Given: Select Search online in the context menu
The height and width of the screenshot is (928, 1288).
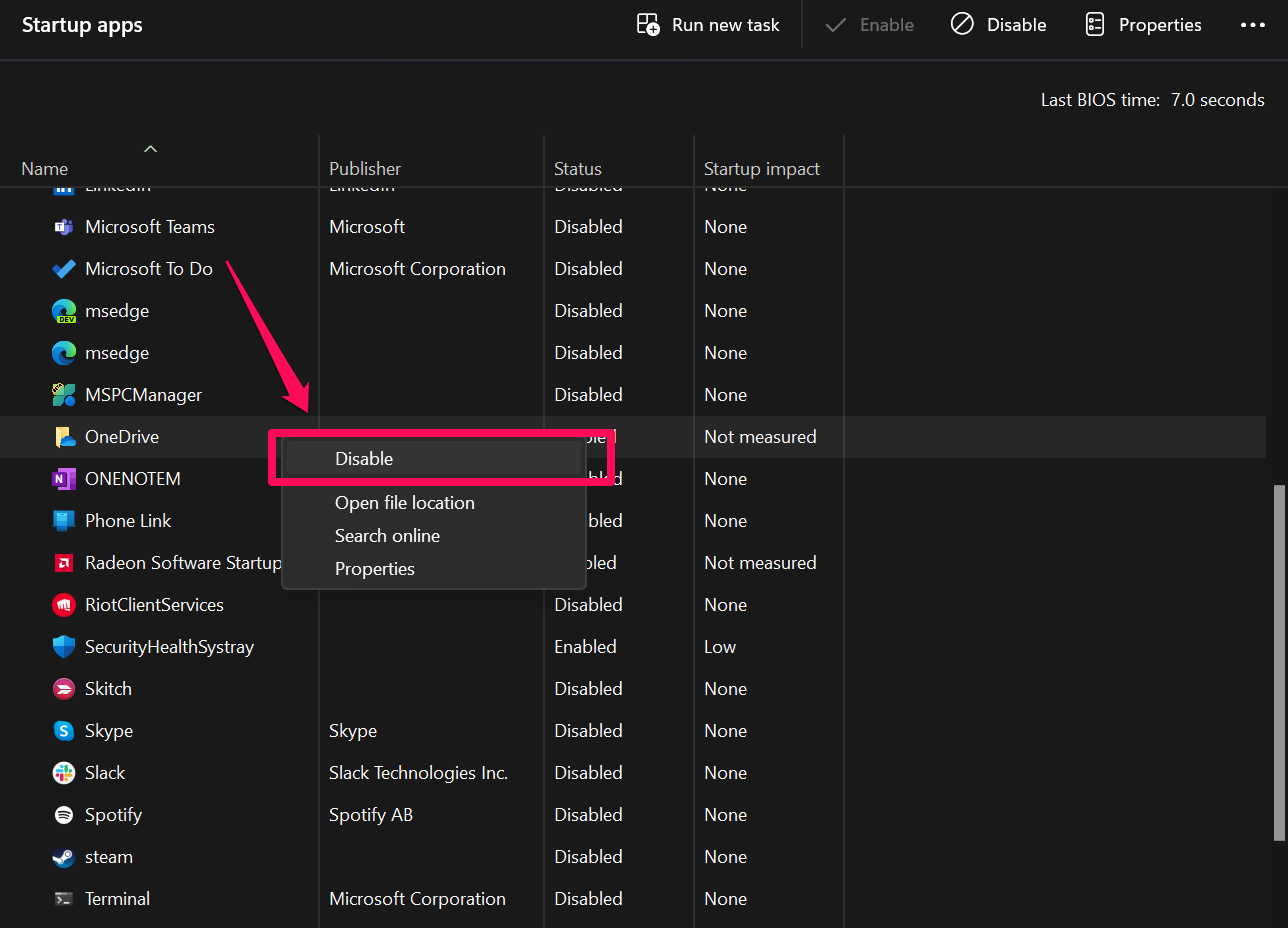Looking at the screenshot, I should 387,536.
